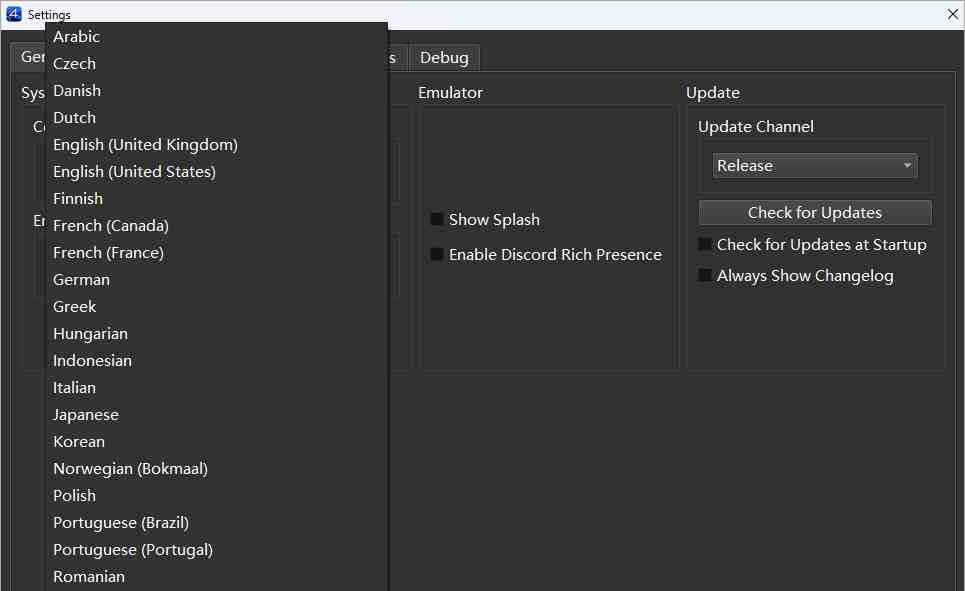
Task: Pick Korean from the language options
Action: [x=79, y=441]
